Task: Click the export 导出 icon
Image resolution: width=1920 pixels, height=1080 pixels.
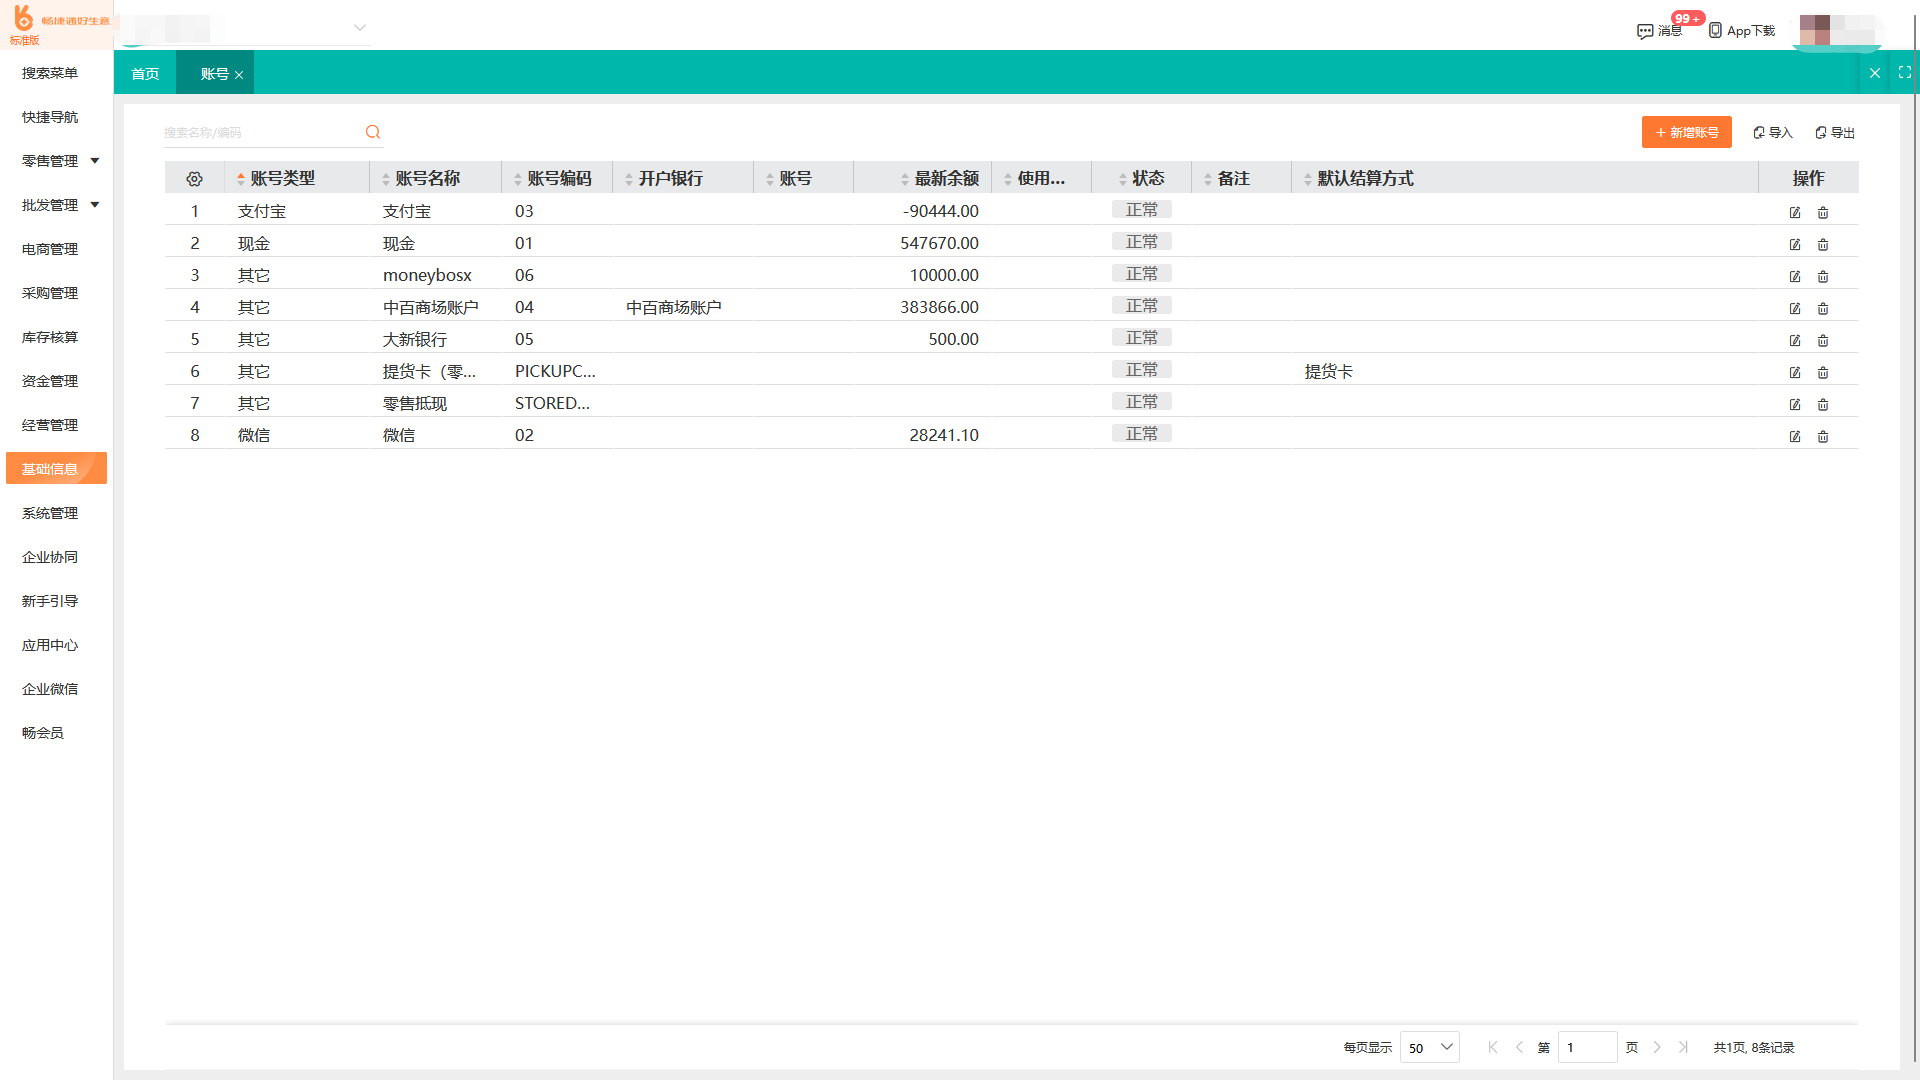Action: pos(1834,131)
